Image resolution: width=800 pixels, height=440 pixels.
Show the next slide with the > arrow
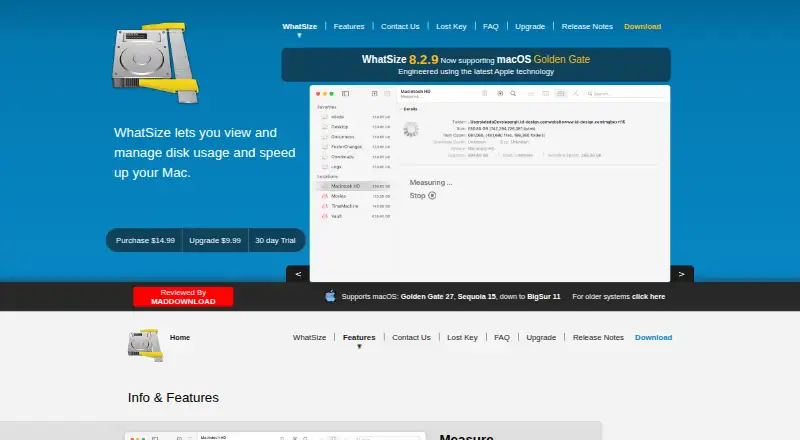682,274
